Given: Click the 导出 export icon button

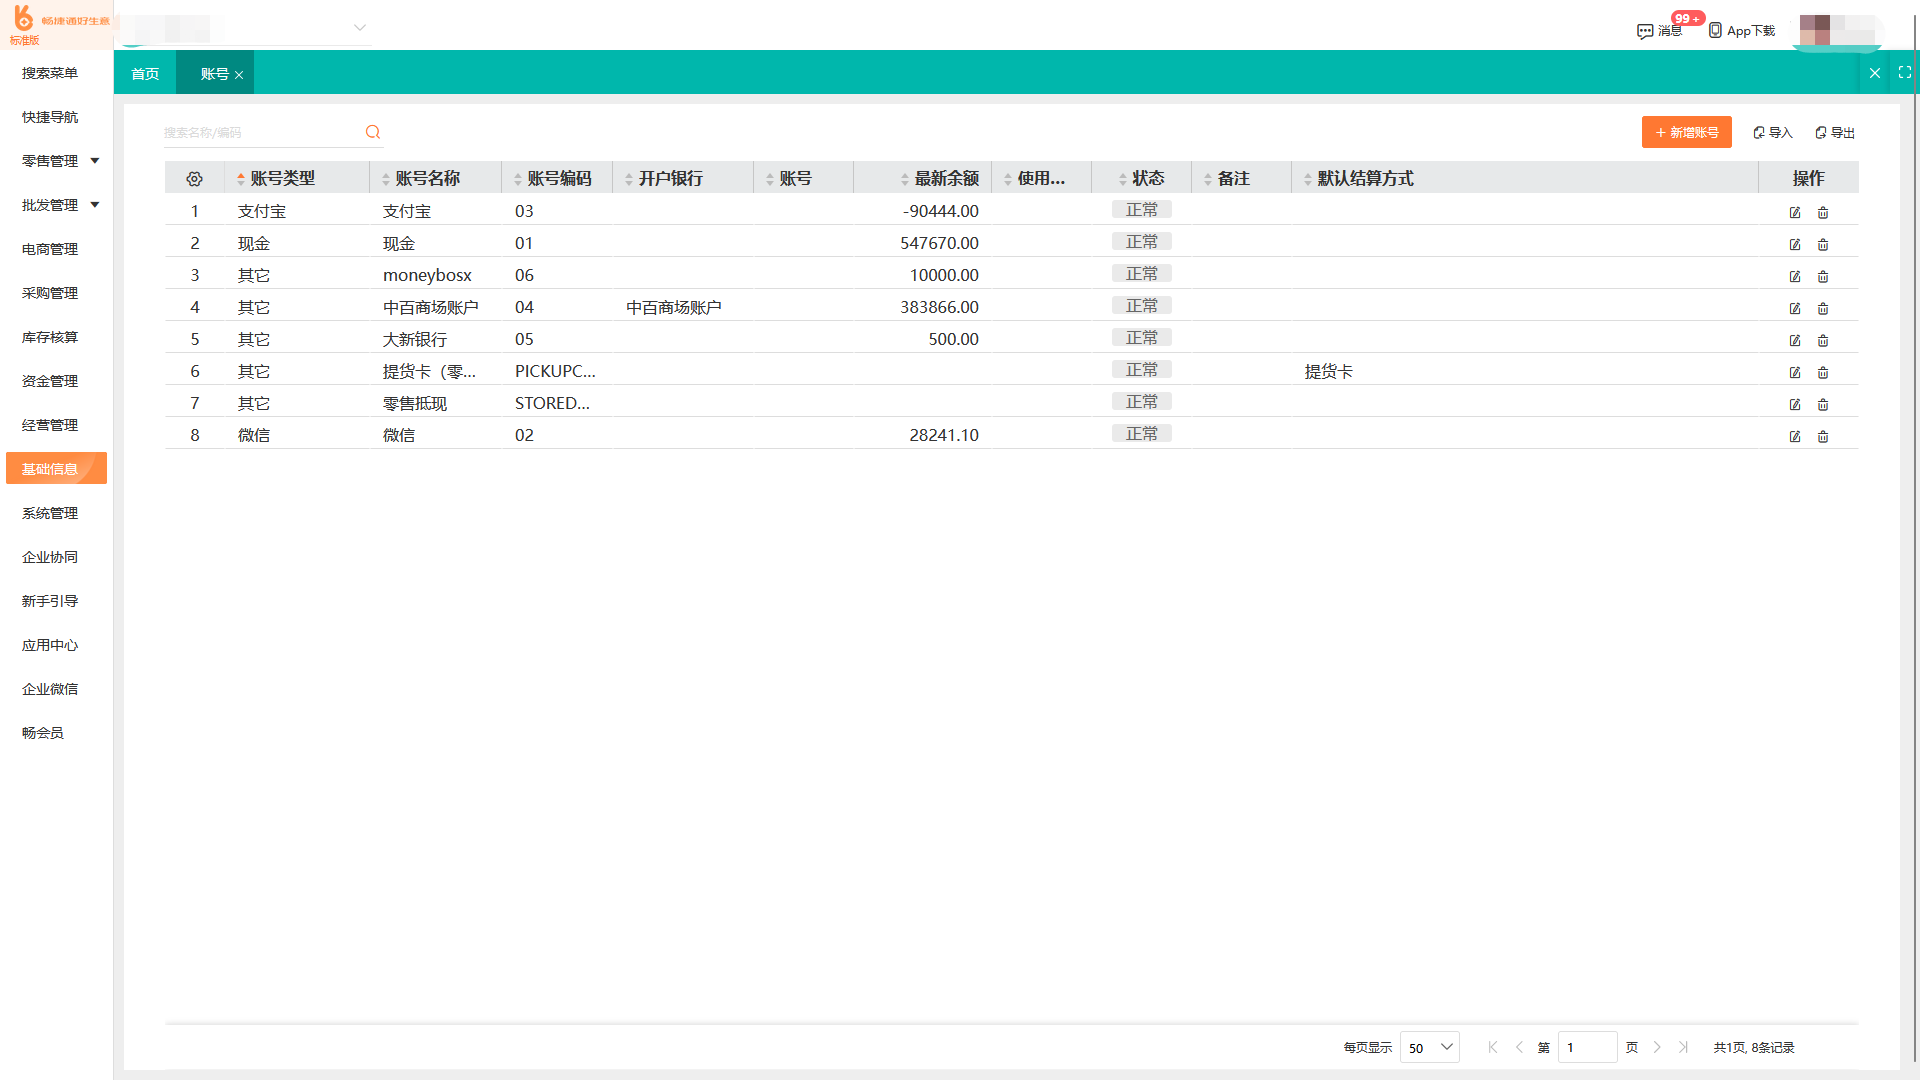Looking at the screenshot, I should [1834, 132].
